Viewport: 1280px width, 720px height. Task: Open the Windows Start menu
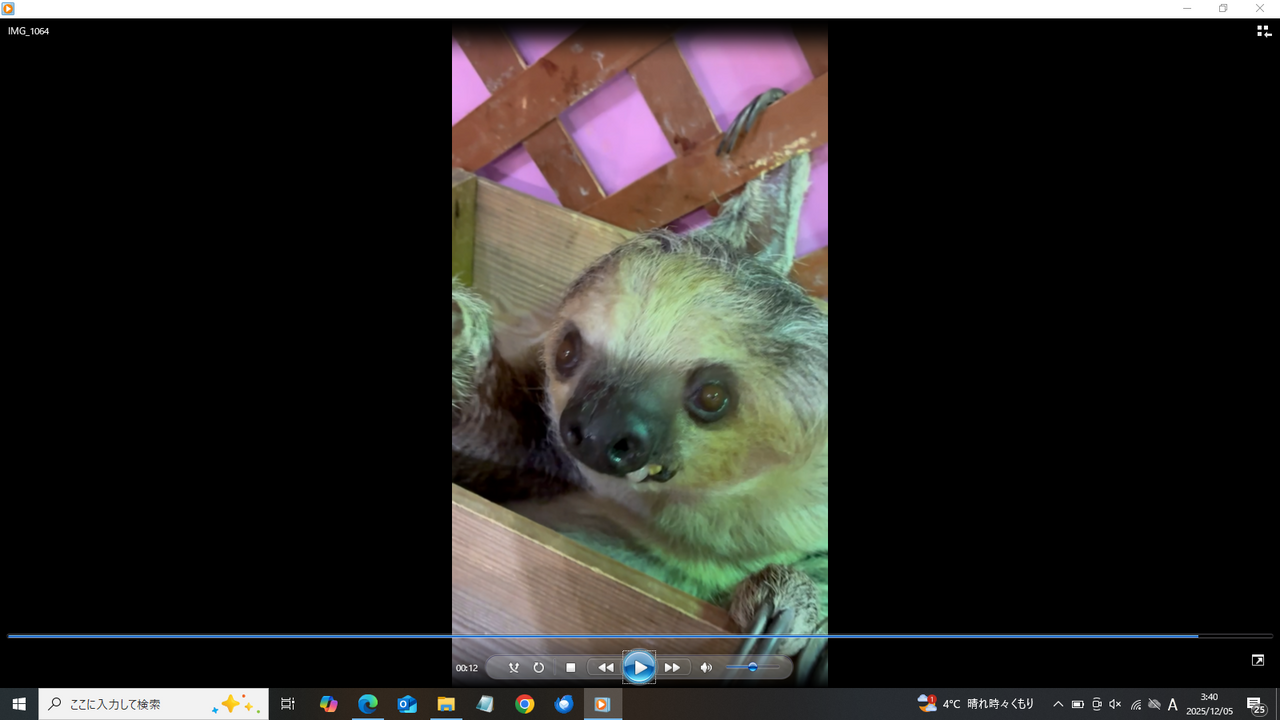19,704
